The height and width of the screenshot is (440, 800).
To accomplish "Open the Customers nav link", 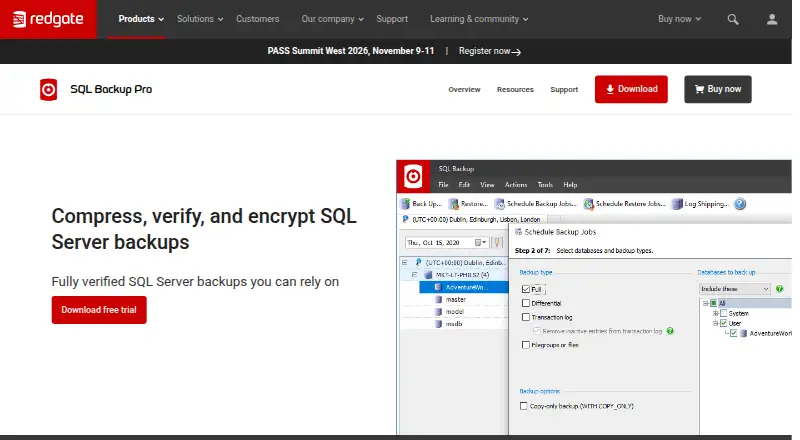I will [258, 19].
